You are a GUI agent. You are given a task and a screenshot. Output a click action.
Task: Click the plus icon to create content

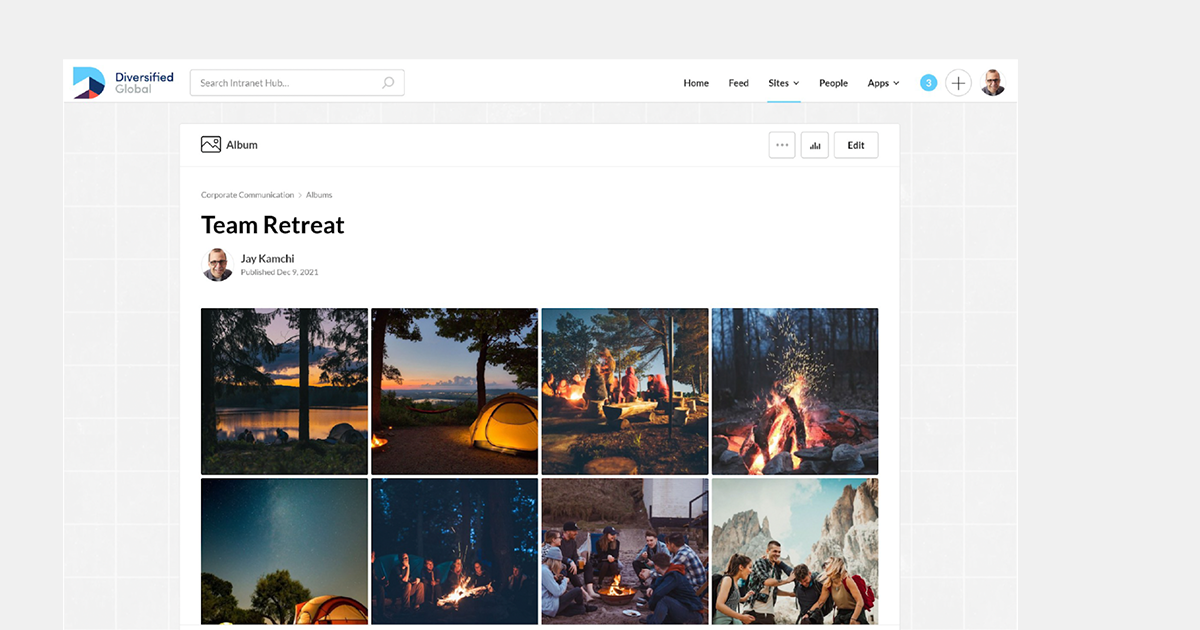click(x=958, y=82)
